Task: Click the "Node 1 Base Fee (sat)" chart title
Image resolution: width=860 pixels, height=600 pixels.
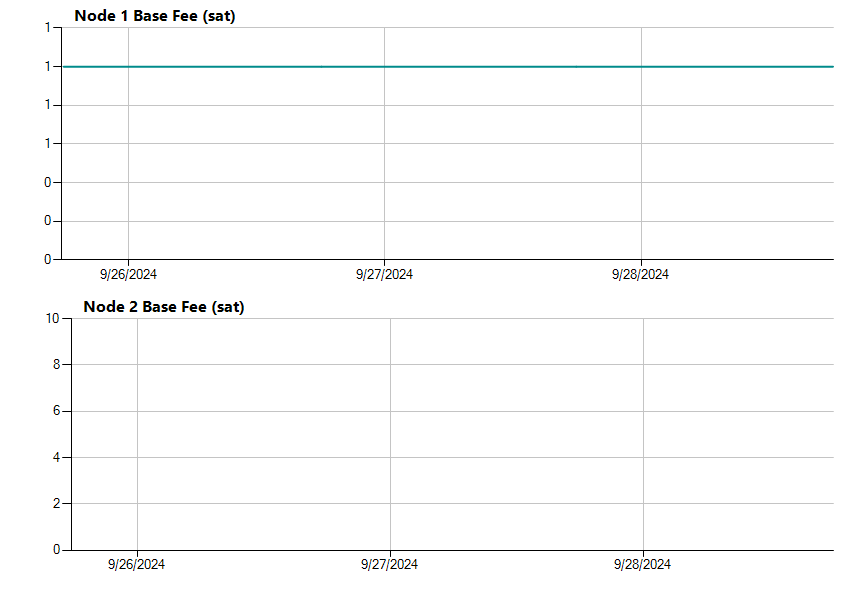Action: tap(155, 16)
